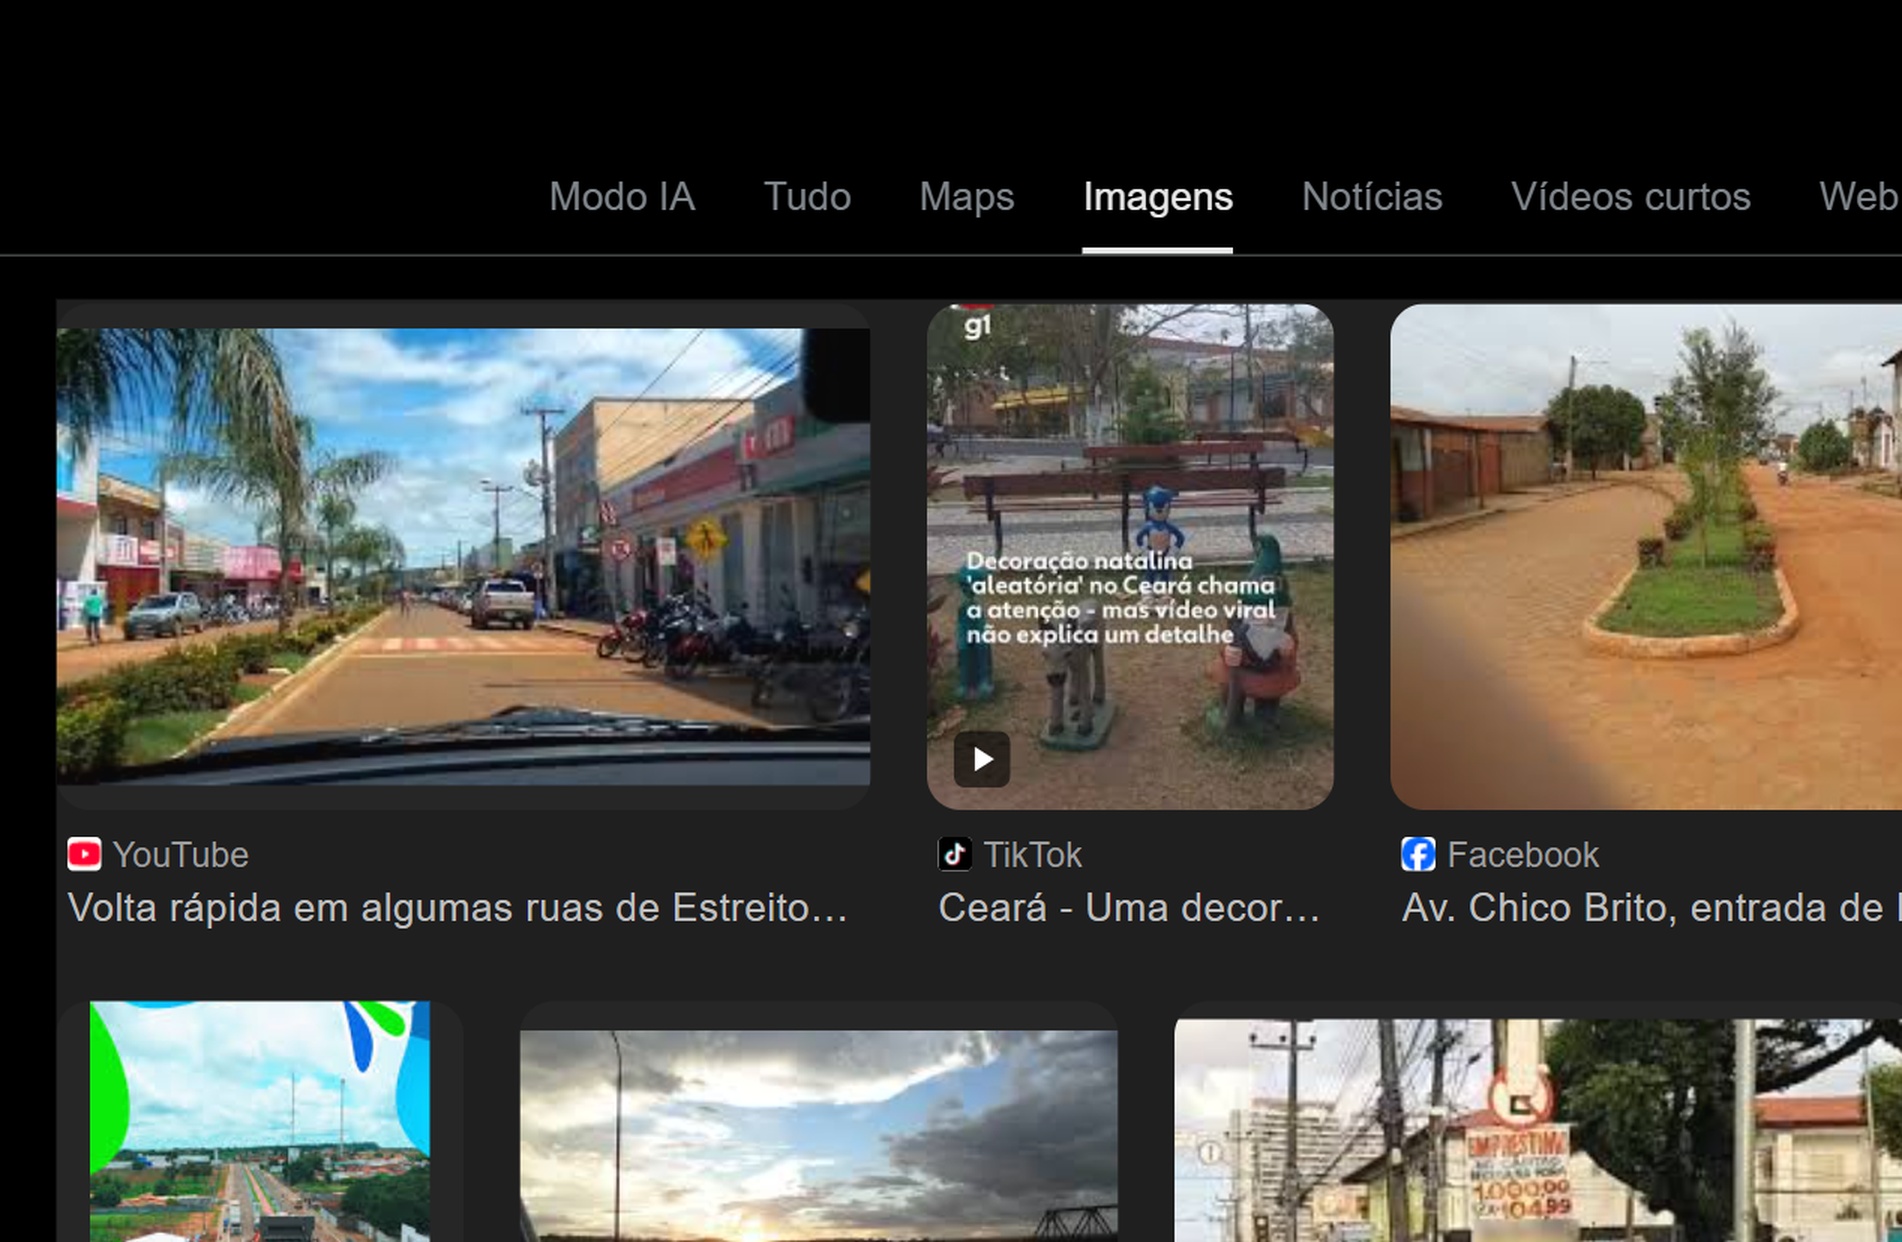Click the TikTok source icon
The height and width of the screenshot is (1242, 1902).
[954, 854]
